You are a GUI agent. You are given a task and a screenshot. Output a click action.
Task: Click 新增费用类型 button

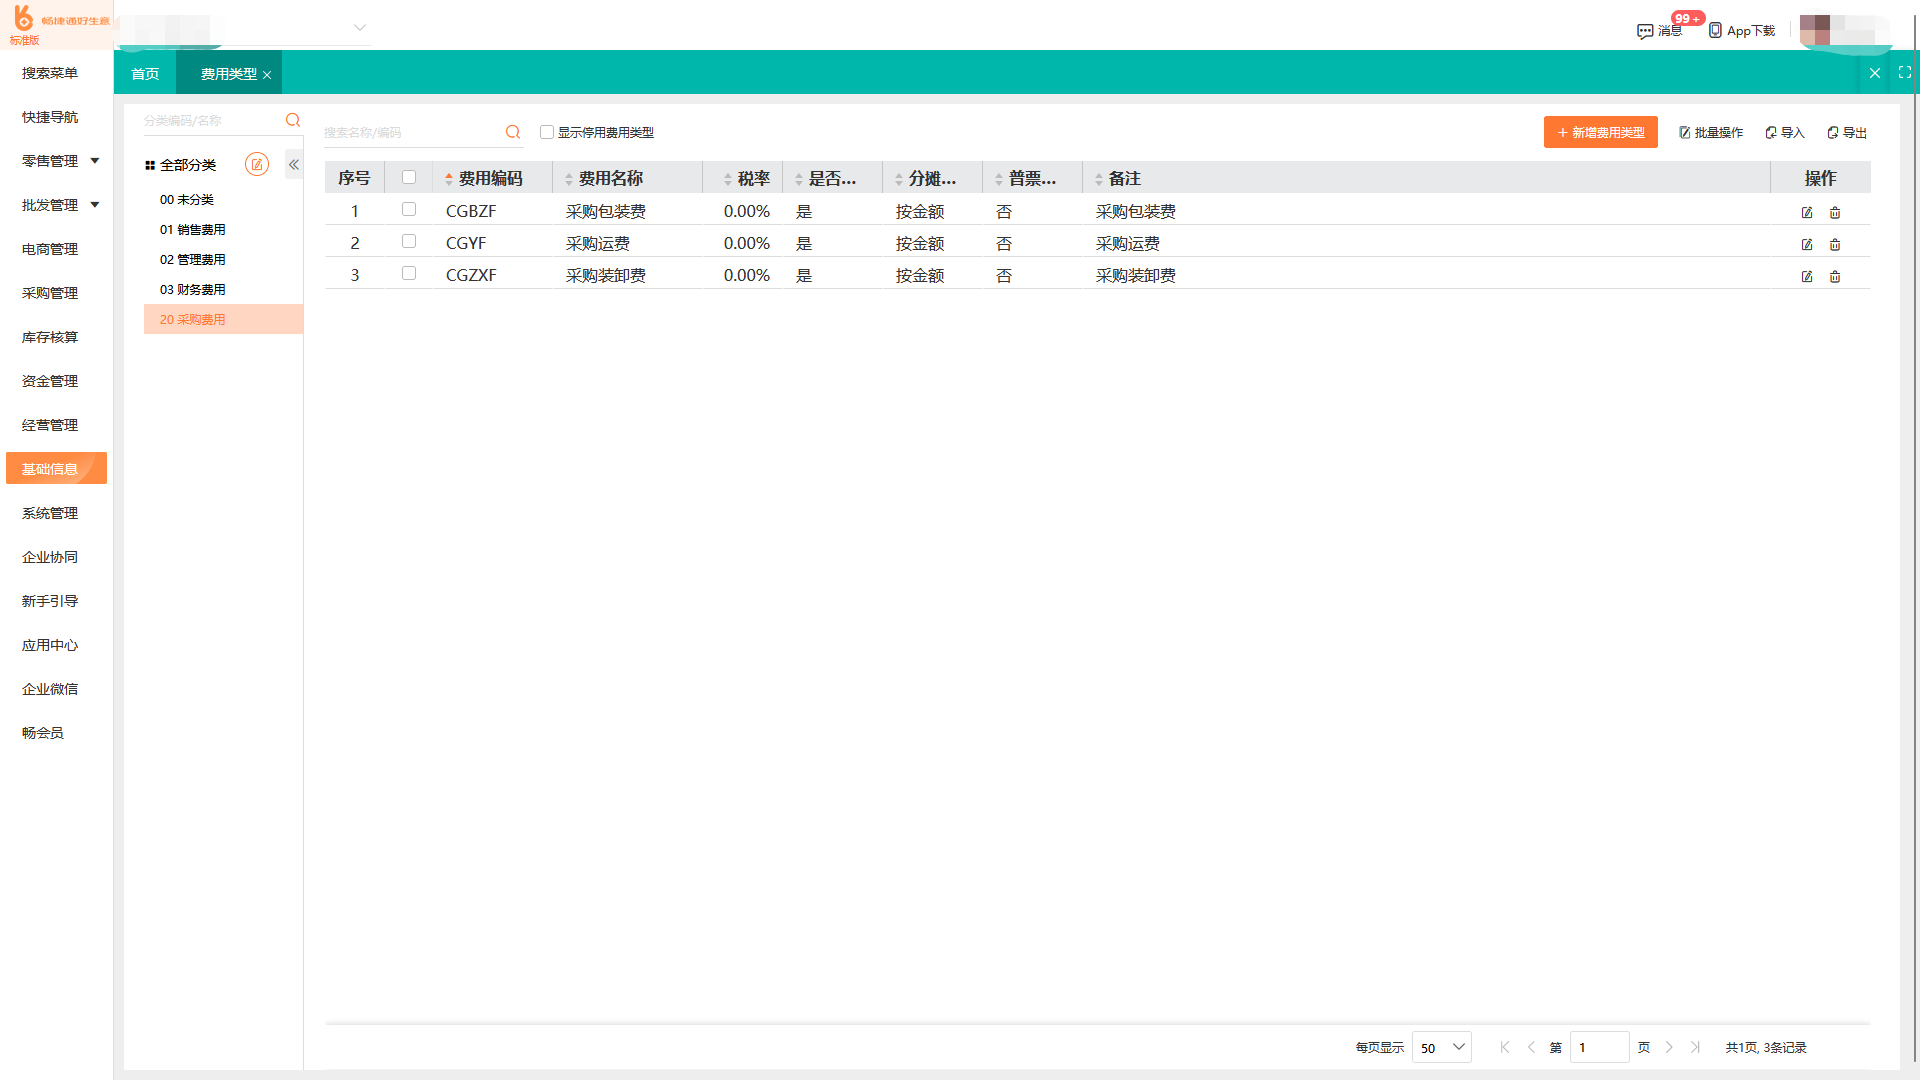point(1600,131)
